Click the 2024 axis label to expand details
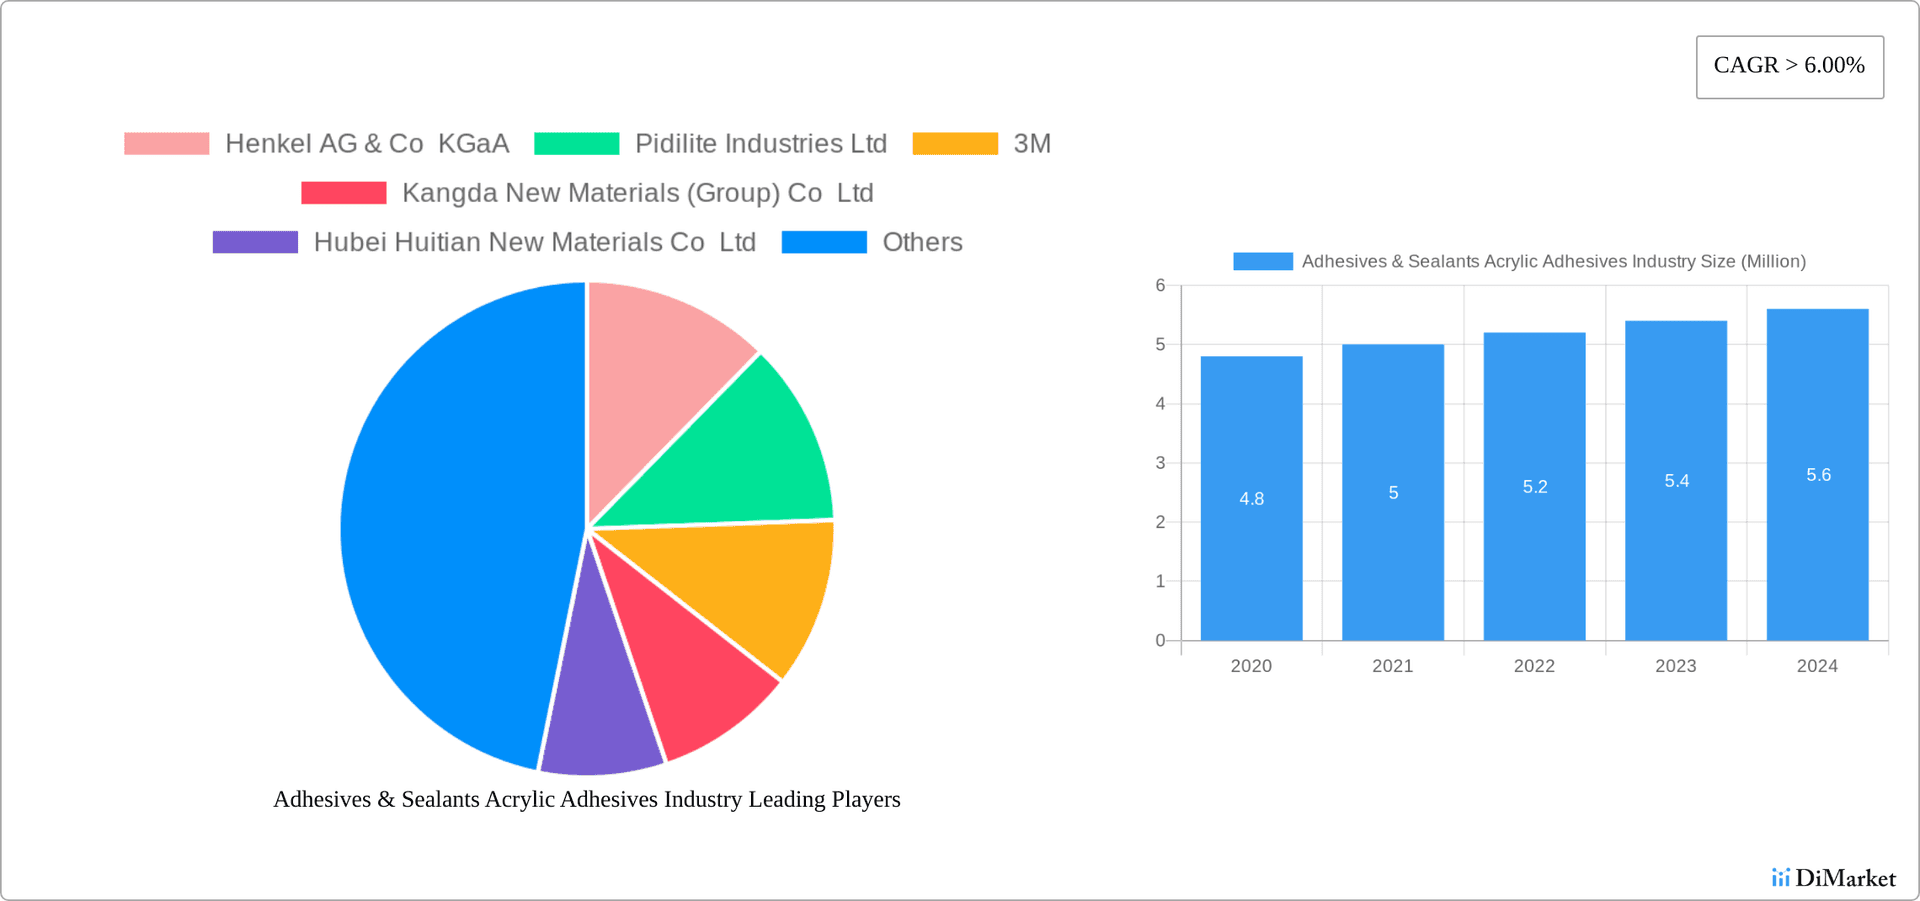 [x=1817, y=665]
